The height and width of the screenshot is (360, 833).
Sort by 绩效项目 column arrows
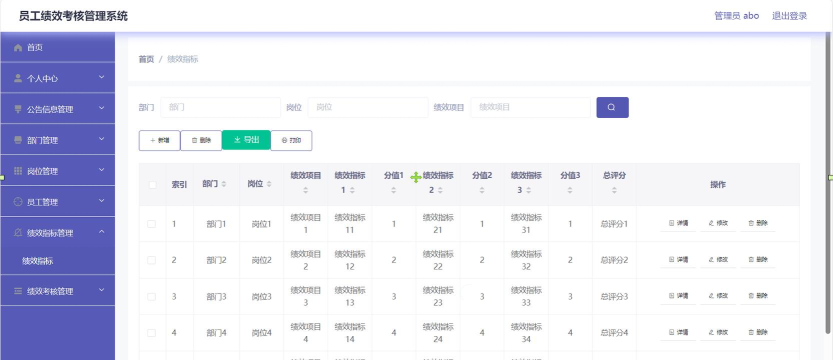[305, 190]
